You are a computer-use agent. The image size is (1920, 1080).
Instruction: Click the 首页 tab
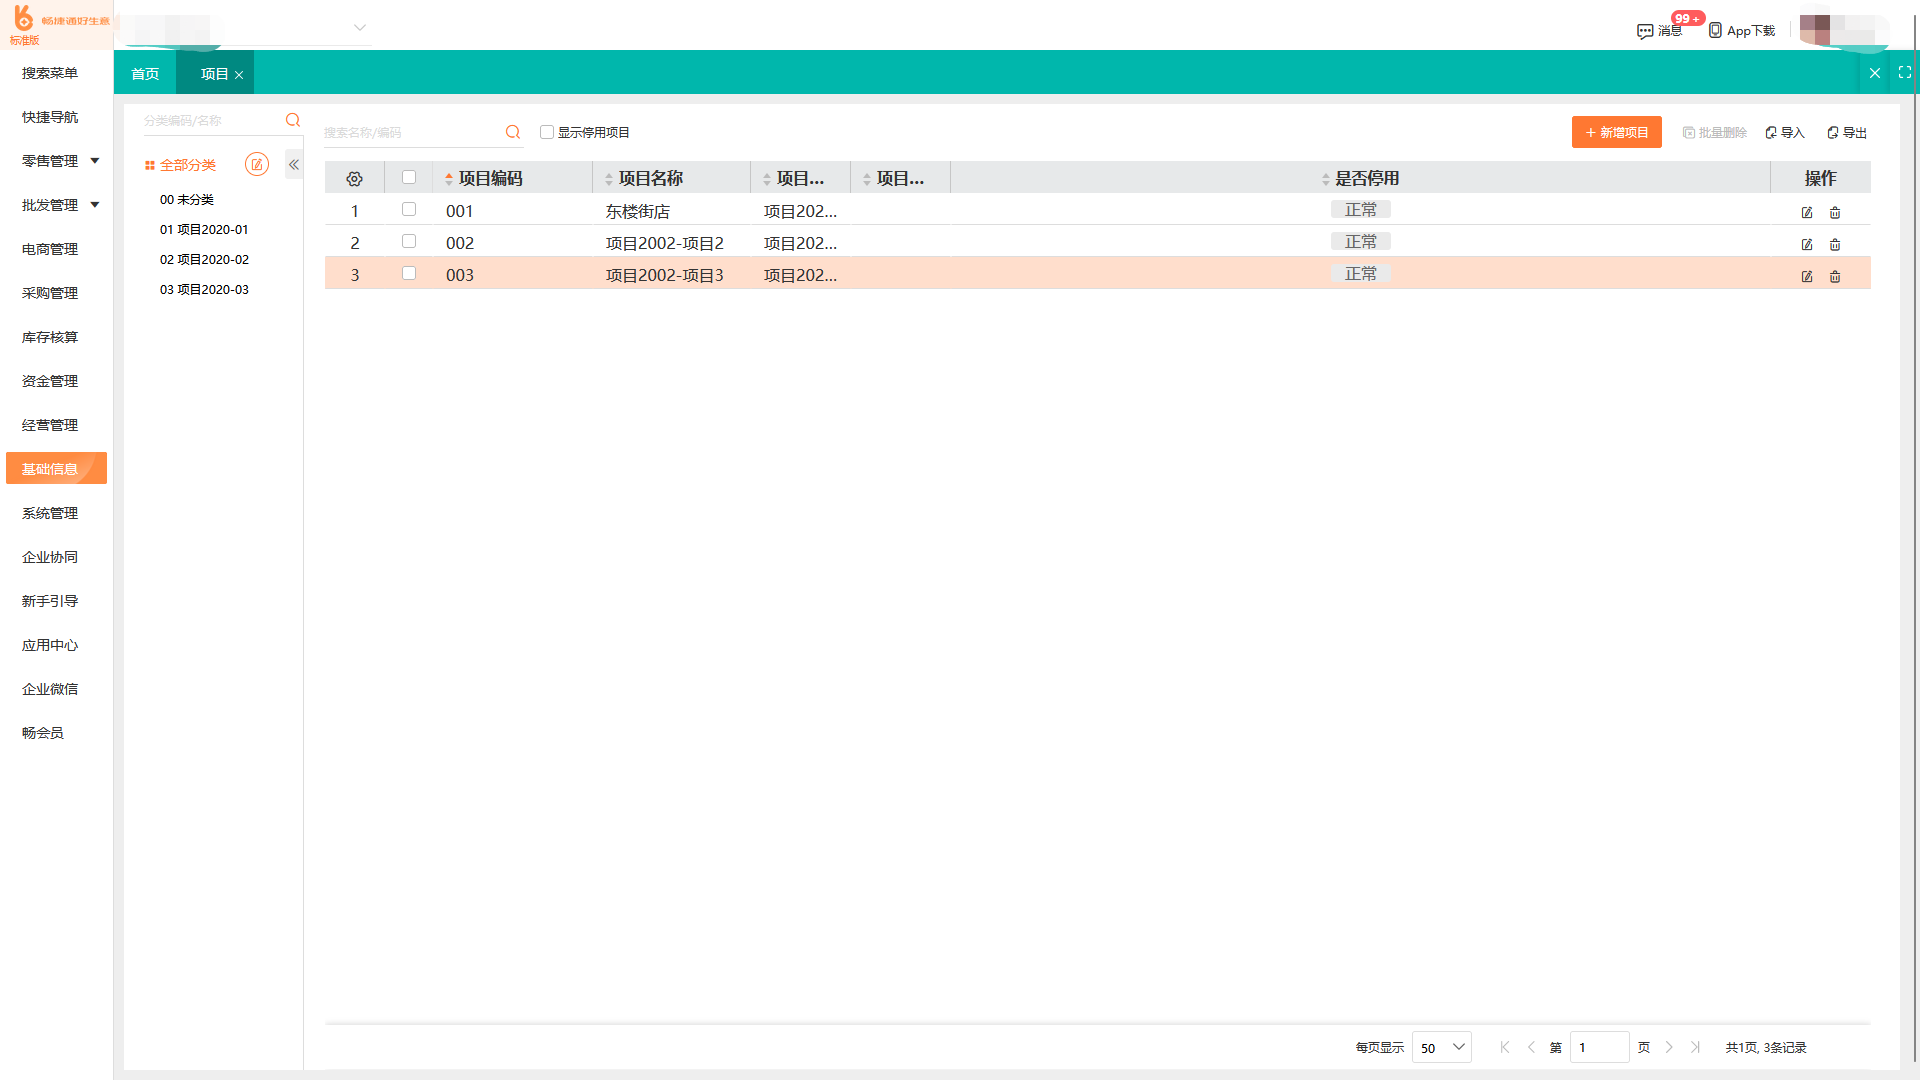click(x=145, y=73)
